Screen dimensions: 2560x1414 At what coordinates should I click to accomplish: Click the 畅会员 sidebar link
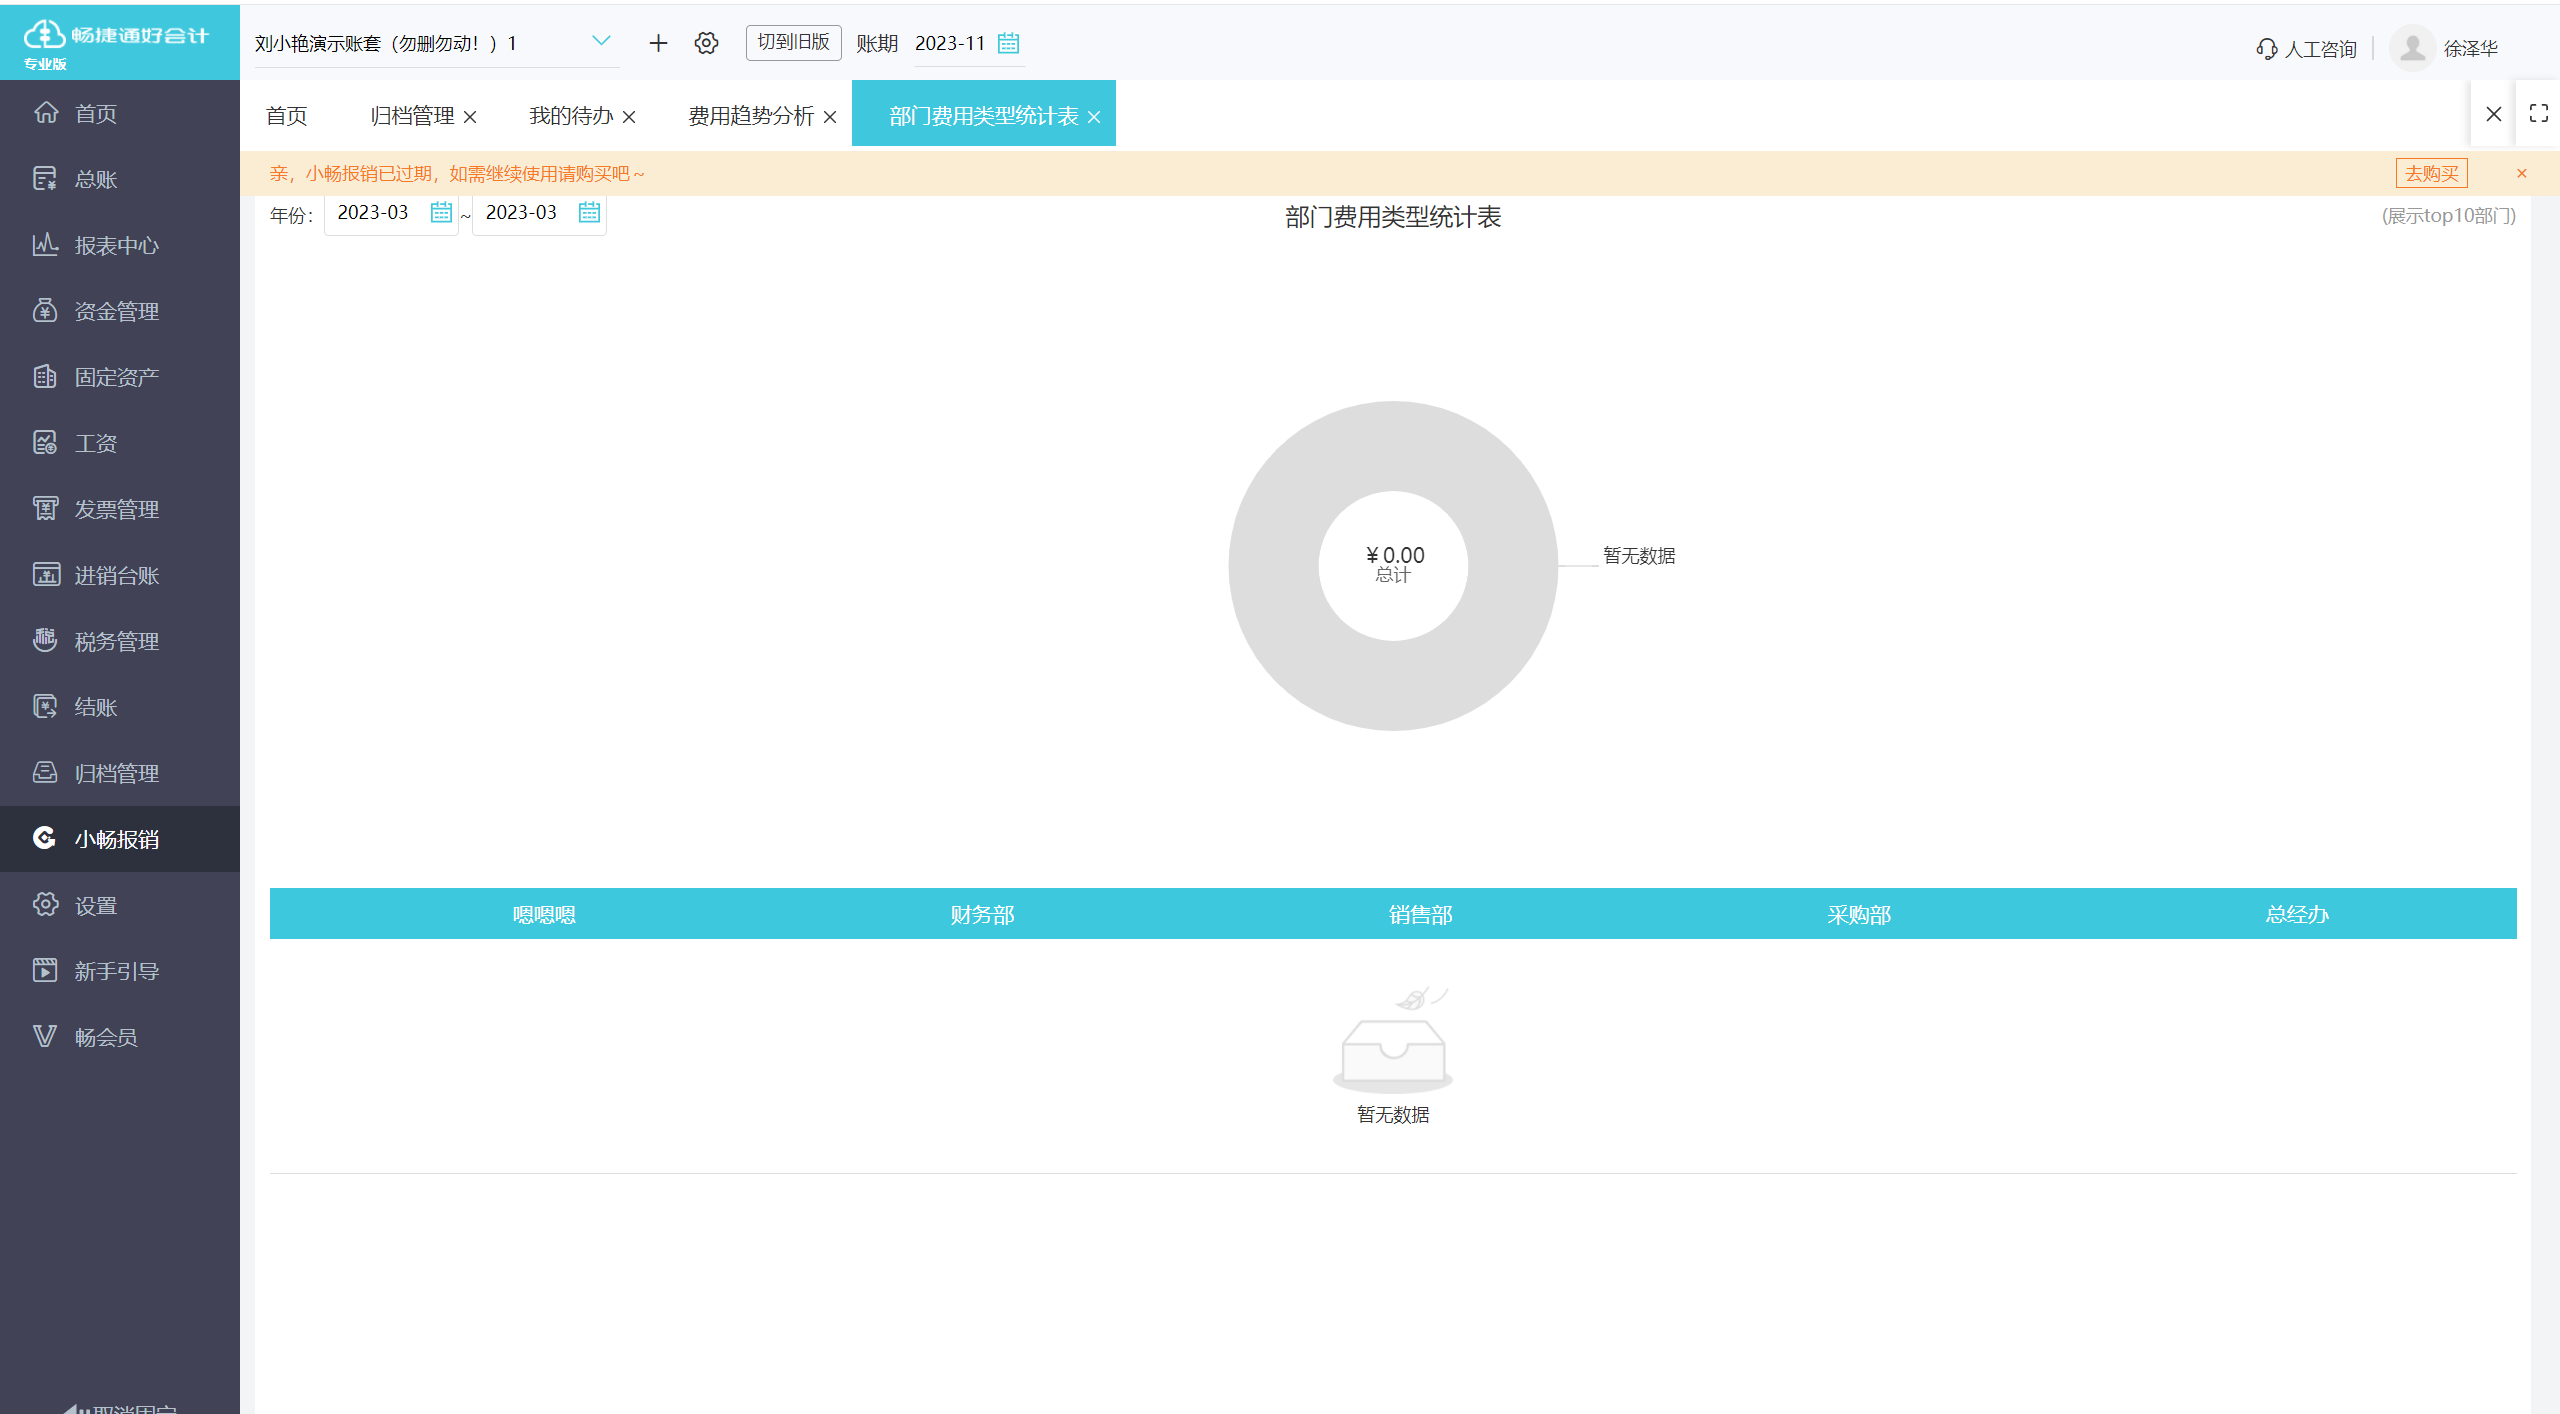click(x=104, y=1038)
